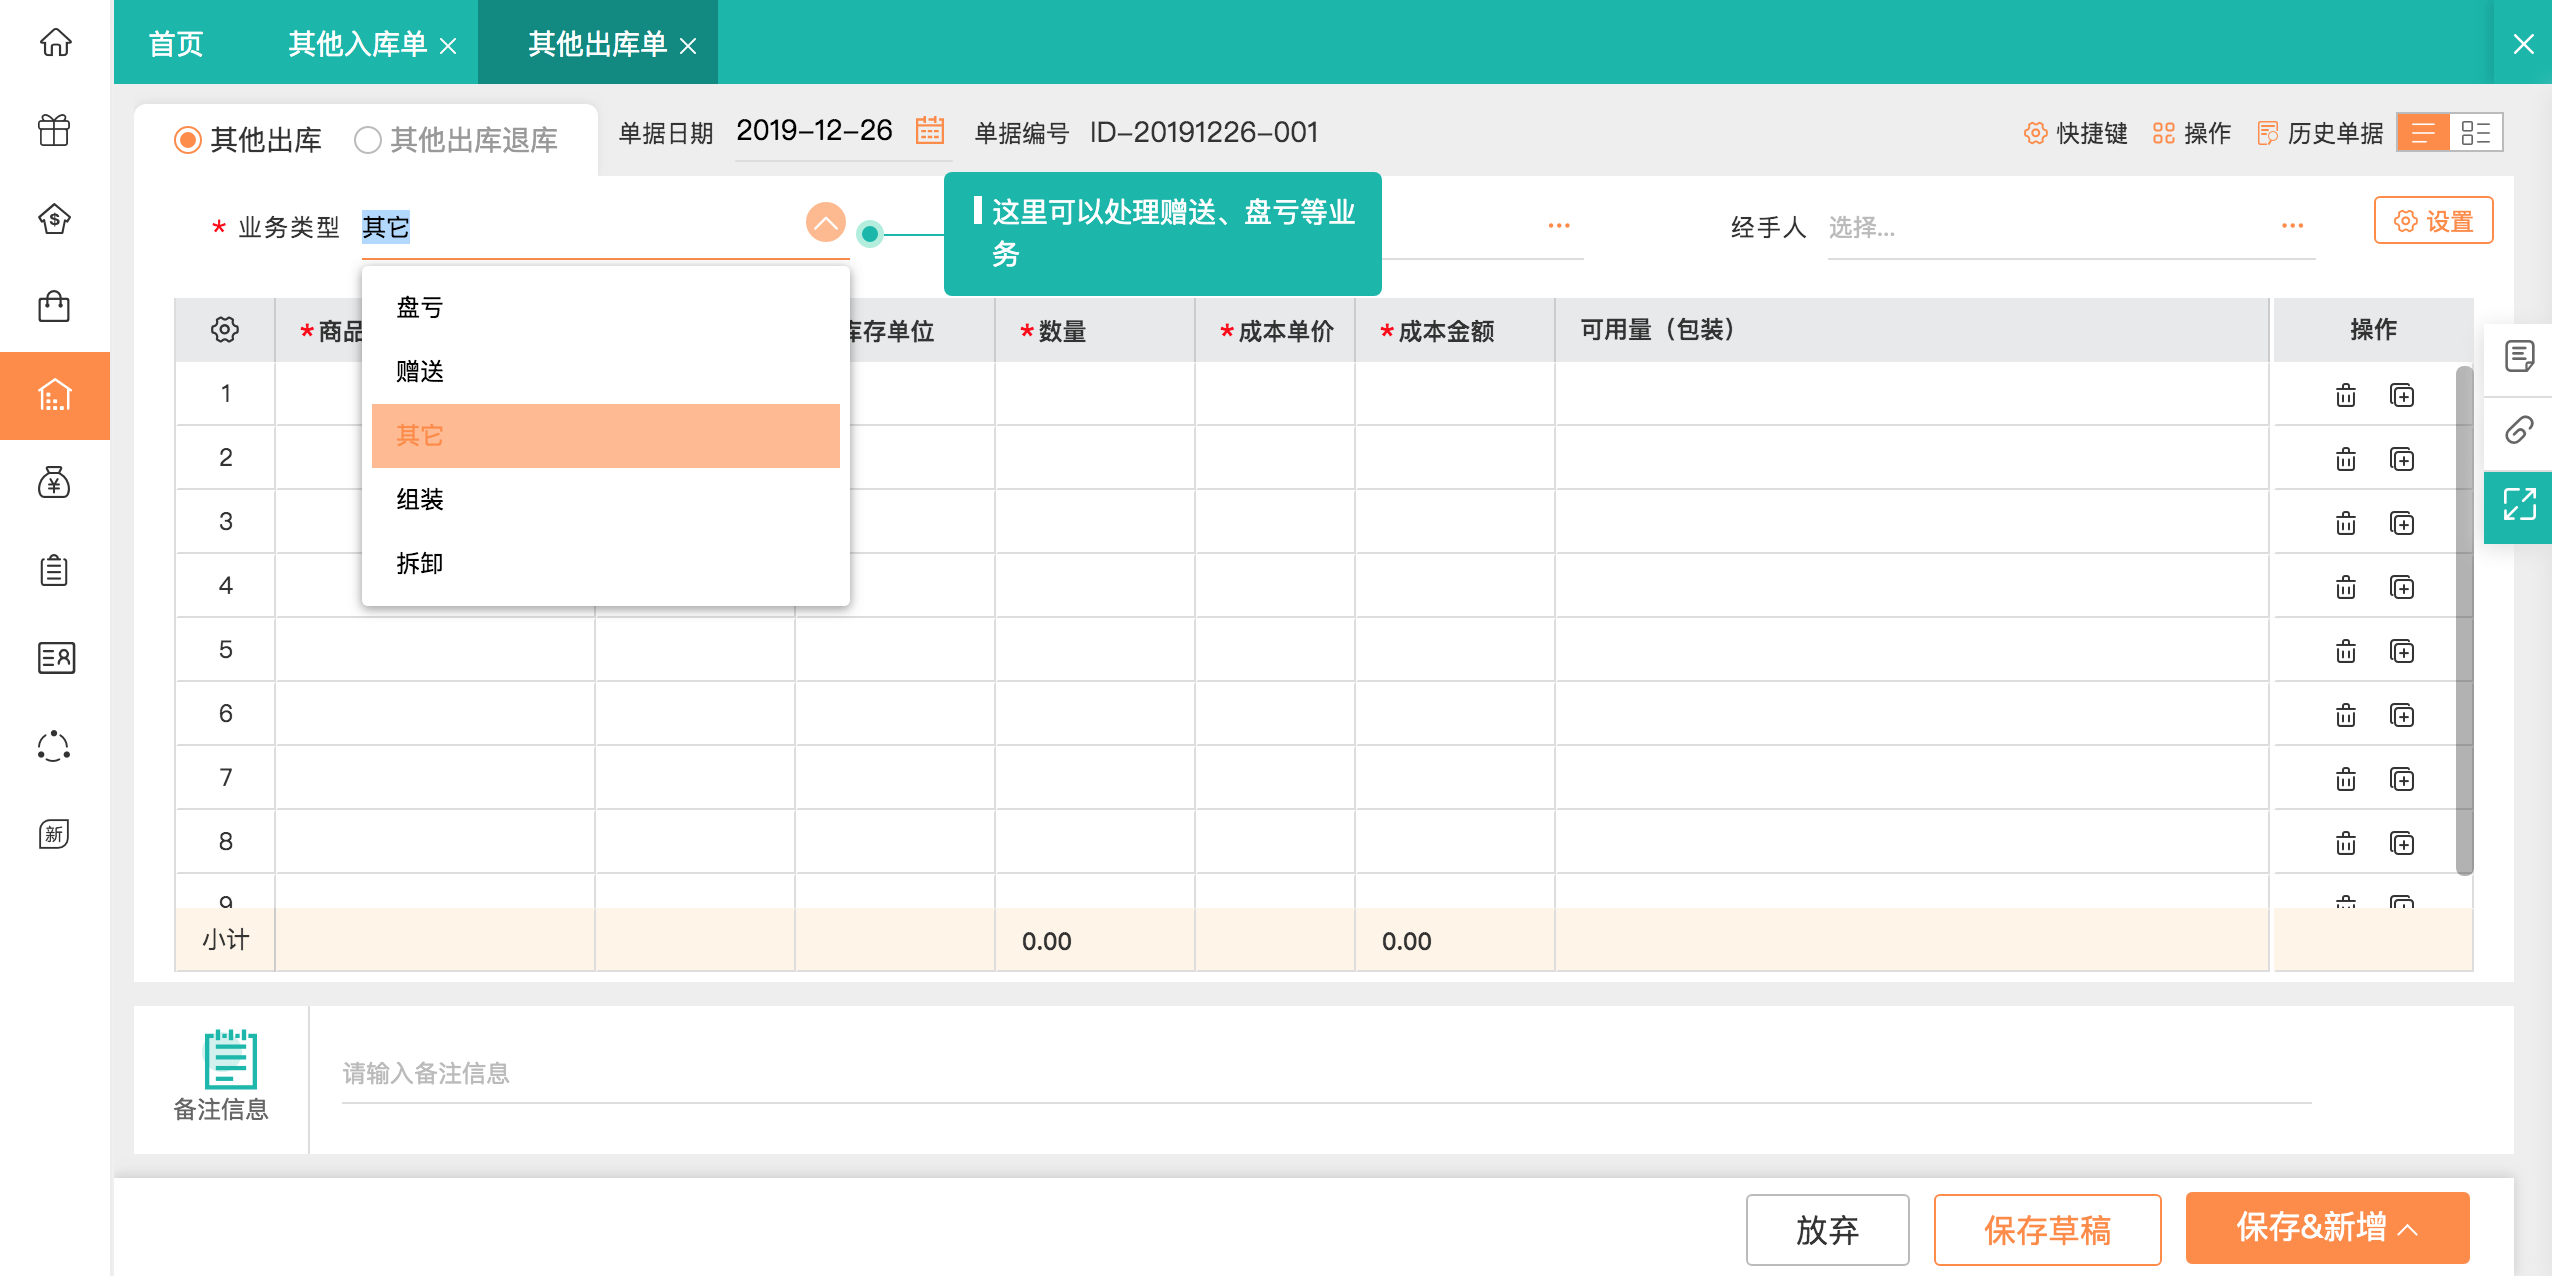Select 盘亏 from business type dropdown
2552x1276 pixels.
click(x=420, y=308)
